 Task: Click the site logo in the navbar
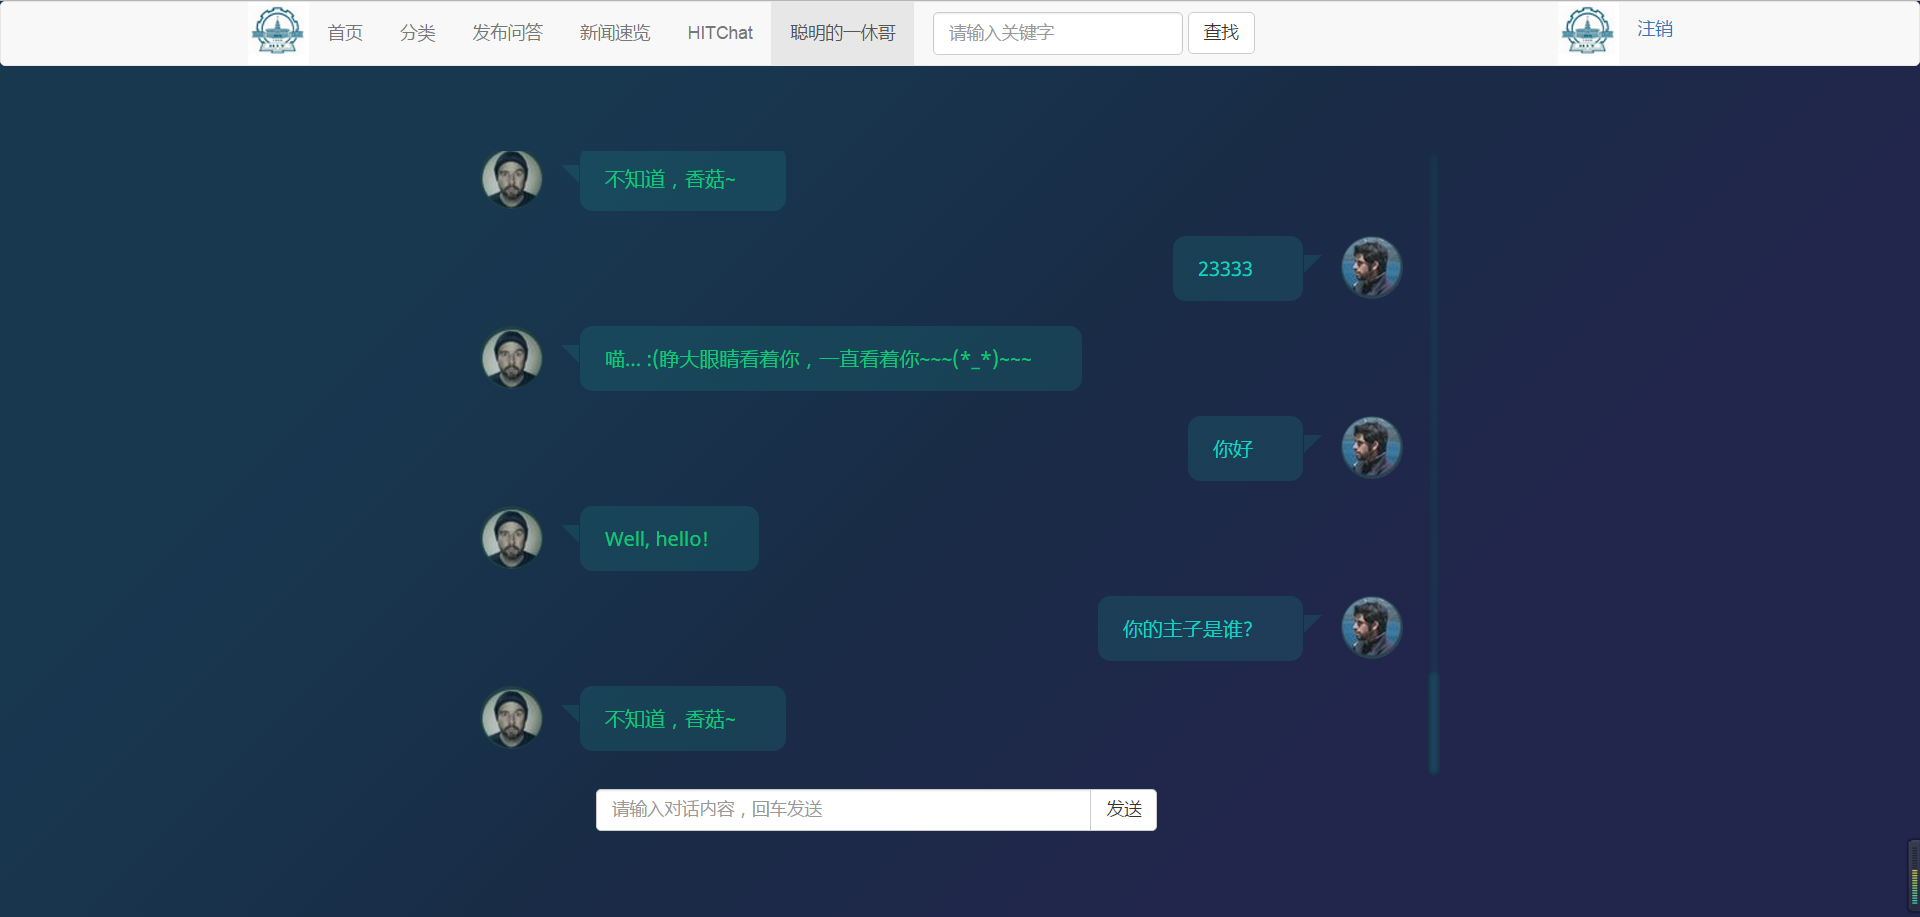278,32
